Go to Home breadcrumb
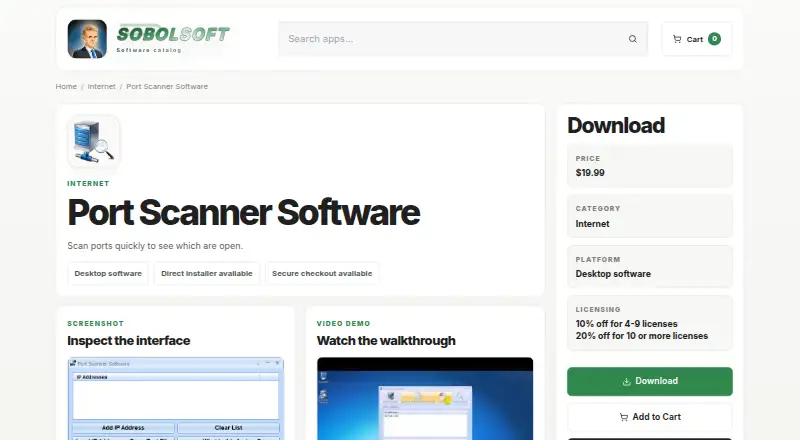The height and width of the screenshot is (440, 800). point(66,86)
